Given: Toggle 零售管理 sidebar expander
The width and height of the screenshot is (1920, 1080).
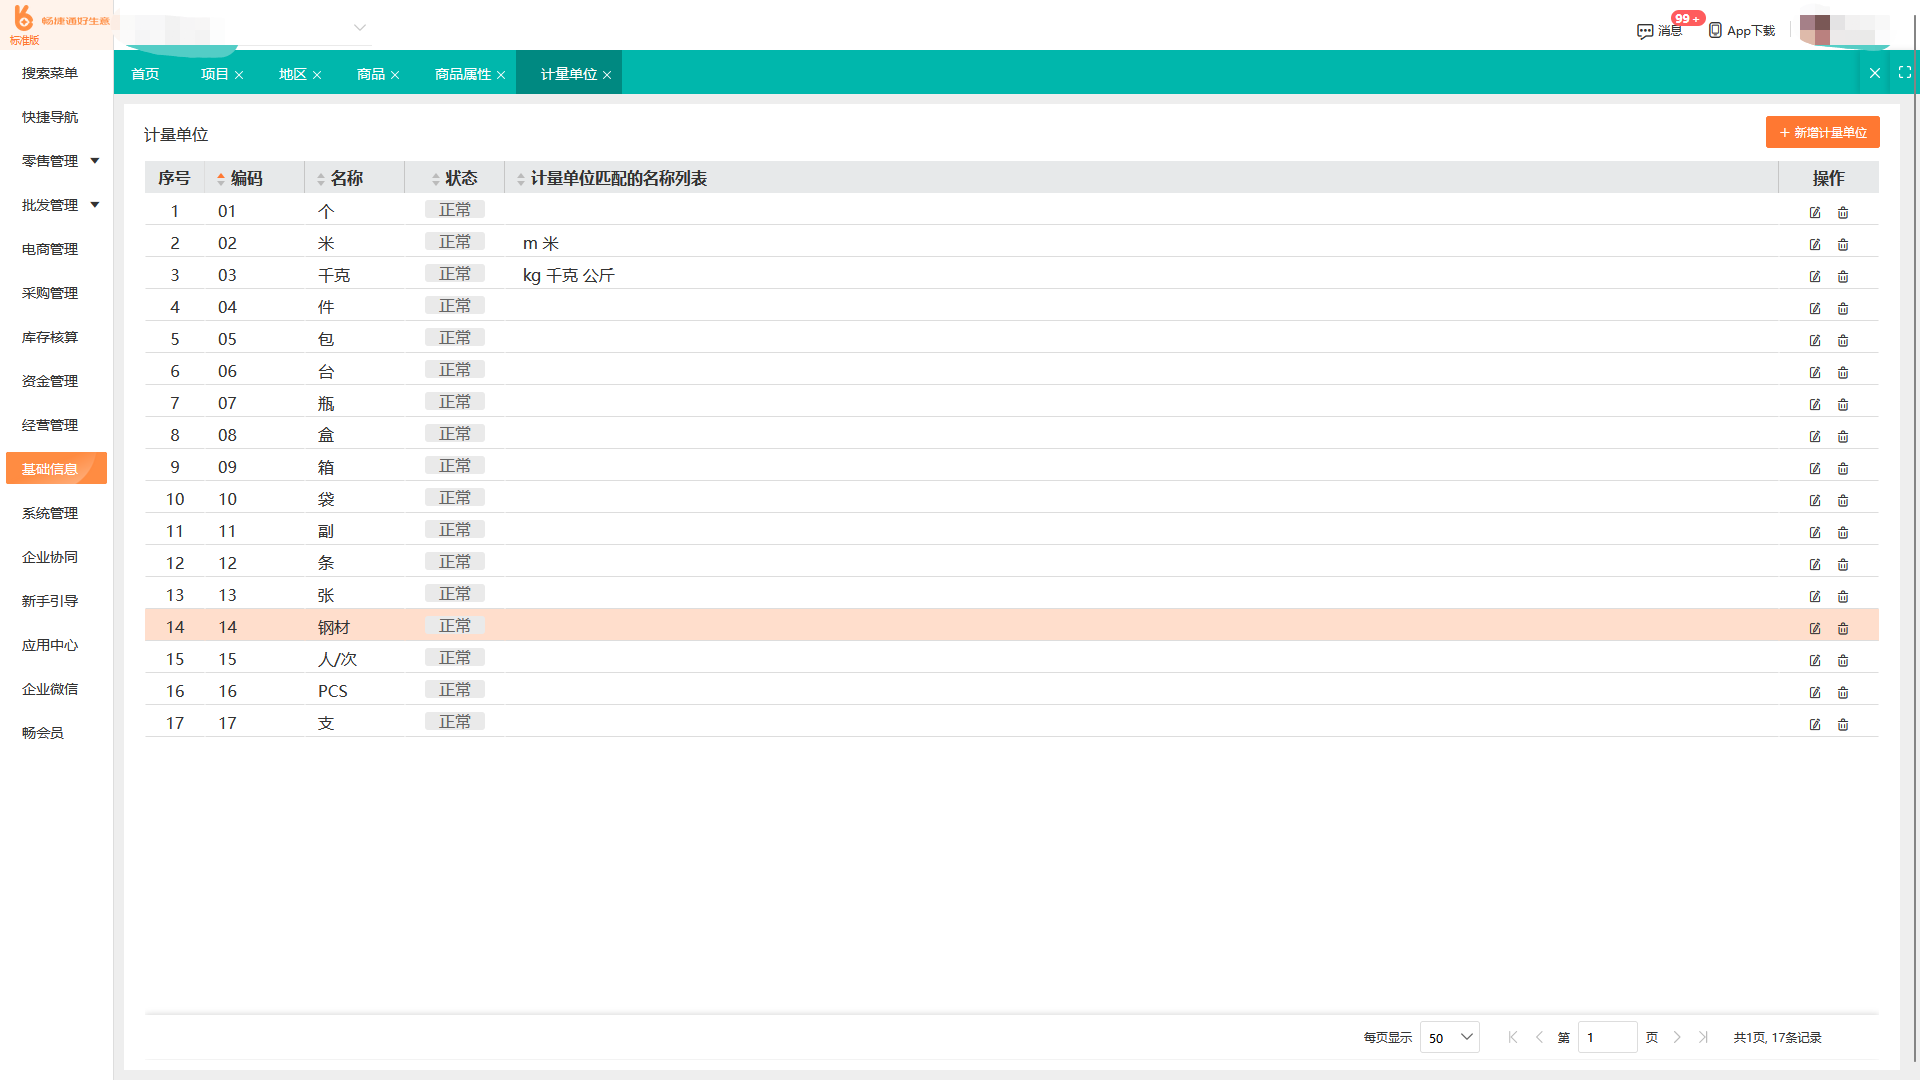Looking at the screenshot, I should (99, 161).
